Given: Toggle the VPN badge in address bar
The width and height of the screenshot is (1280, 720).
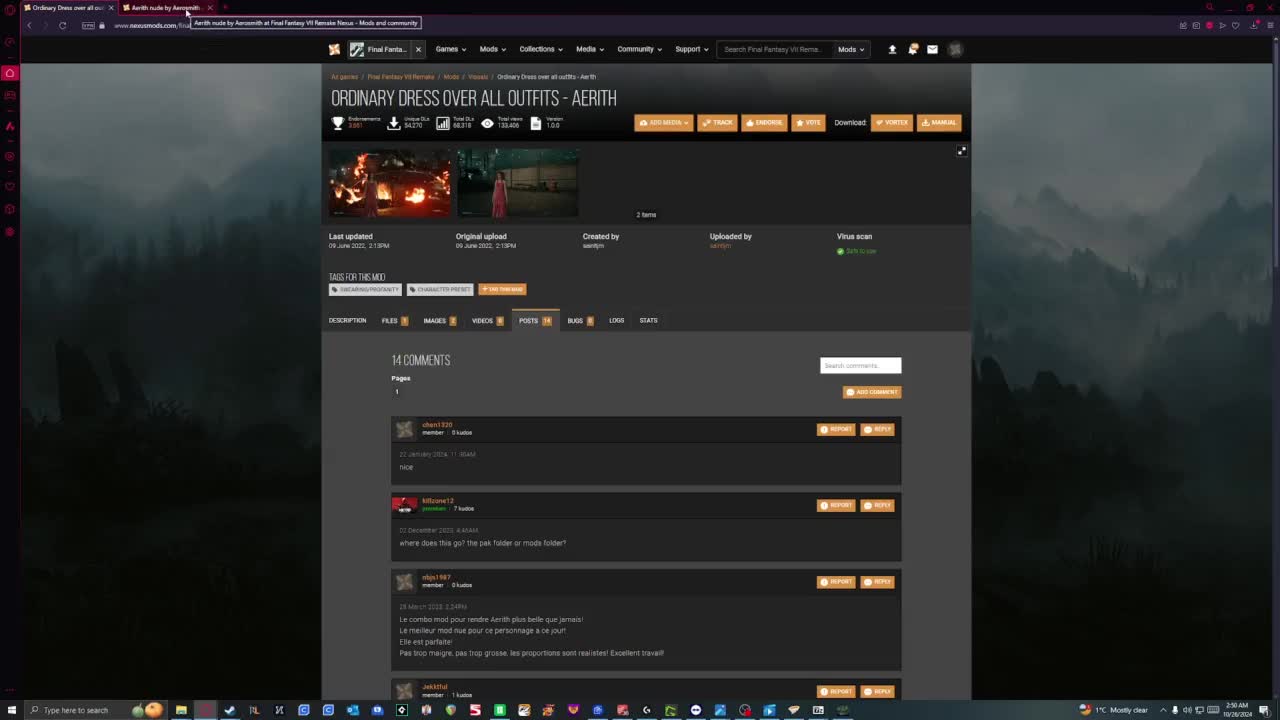Looking at the screenshot, I should click(88, 25).
